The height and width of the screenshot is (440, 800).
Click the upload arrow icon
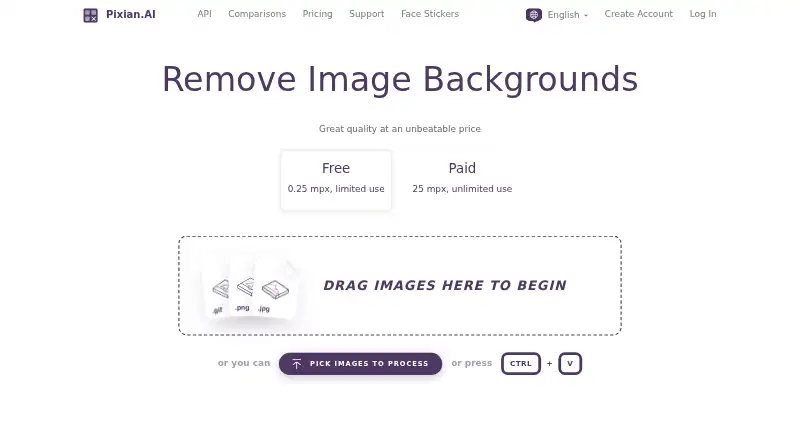click(x=296, y=364)
